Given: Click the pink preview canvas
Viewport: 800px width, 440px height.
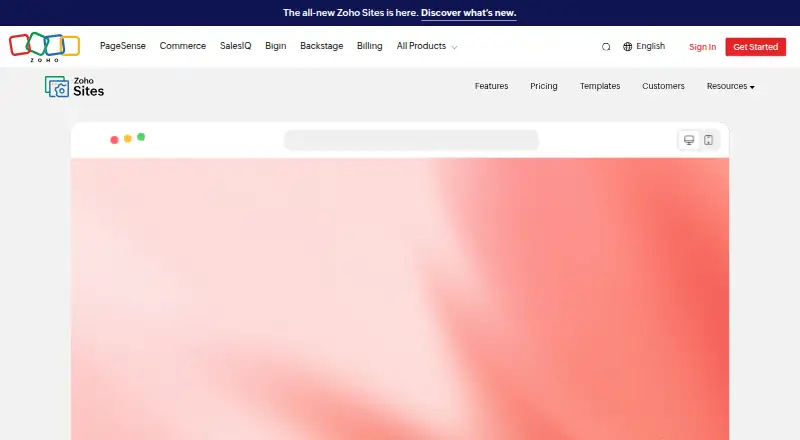Looking at the screenshot, I should 399,299.
